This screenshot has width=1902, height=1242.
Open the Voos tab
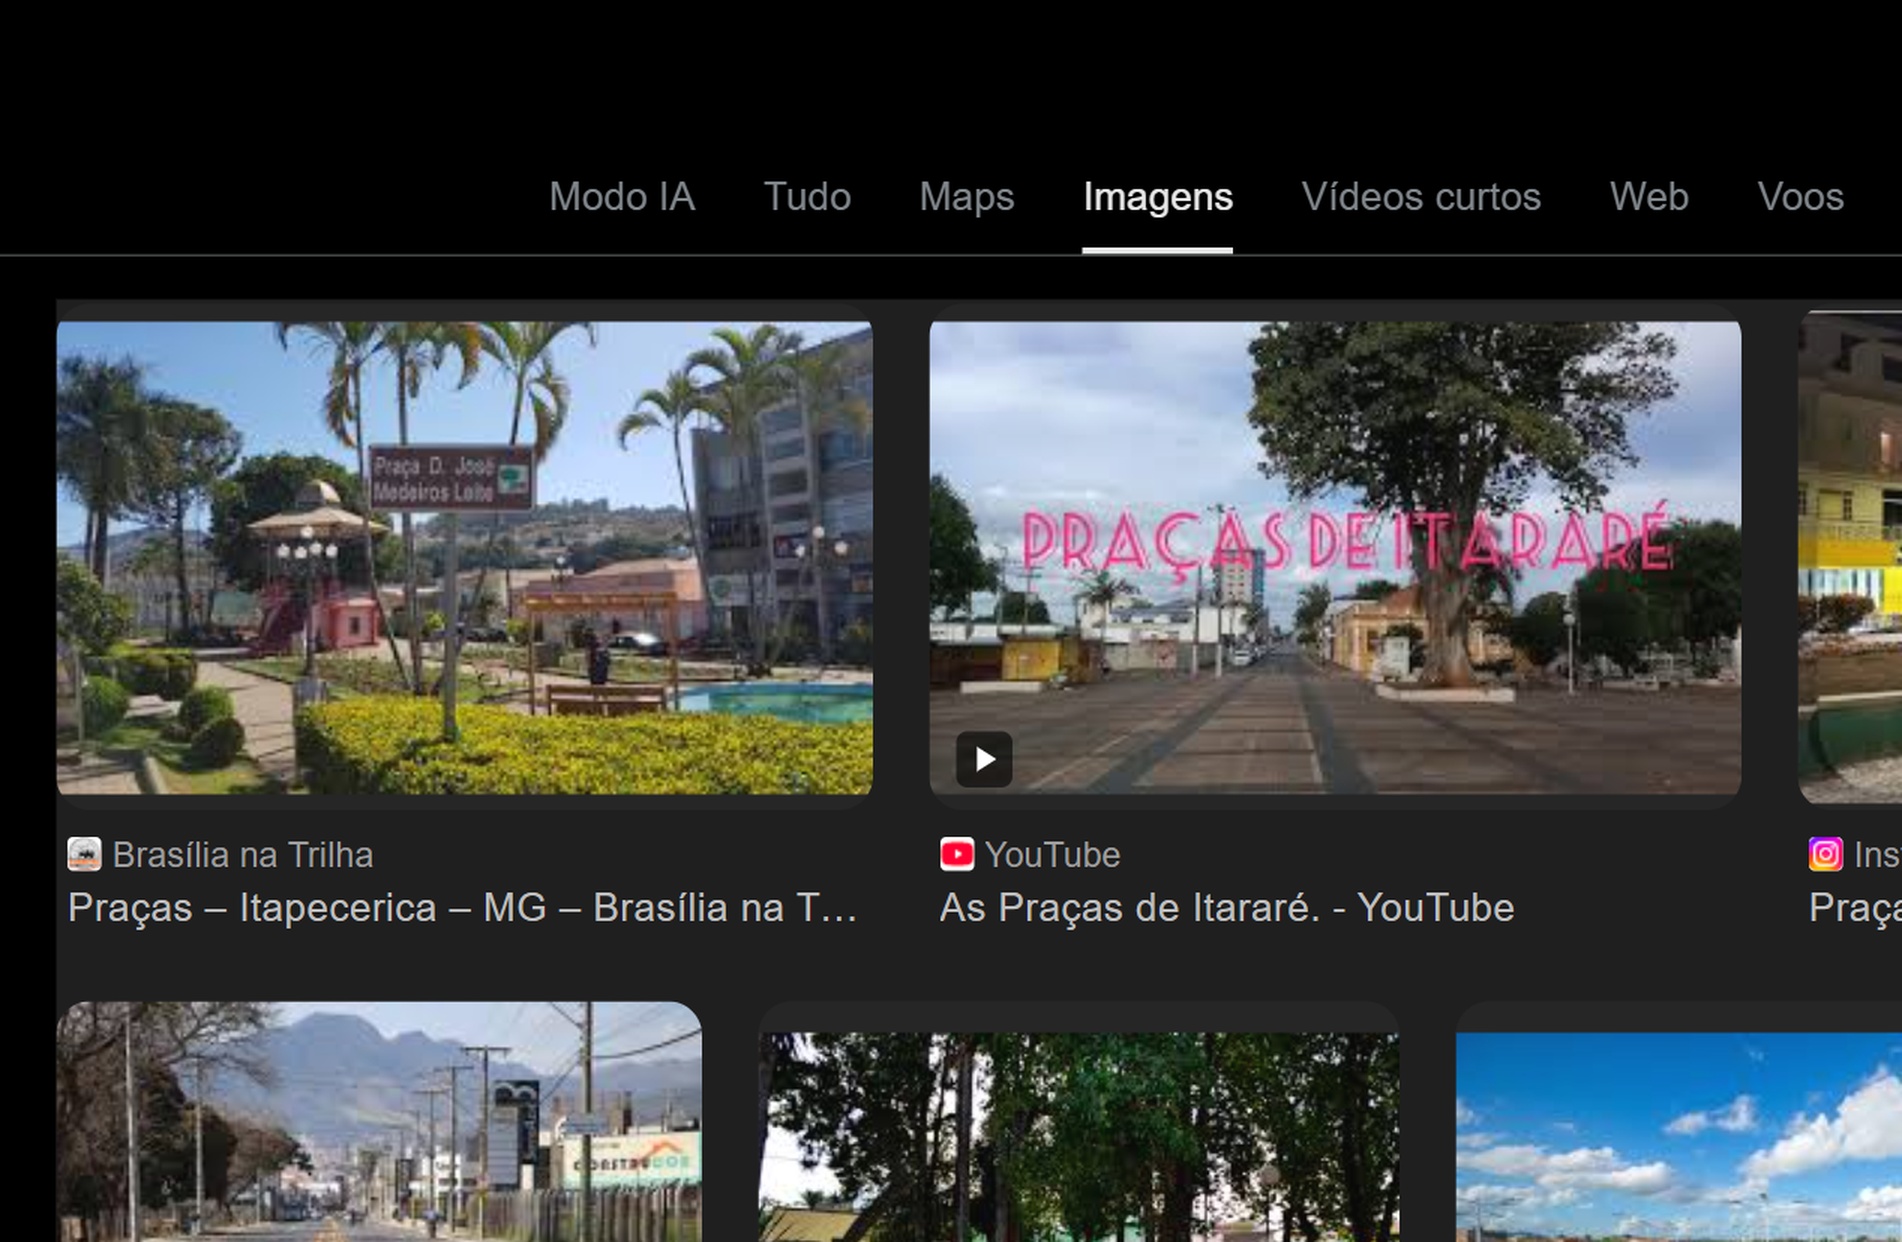tap(1800, 197)
